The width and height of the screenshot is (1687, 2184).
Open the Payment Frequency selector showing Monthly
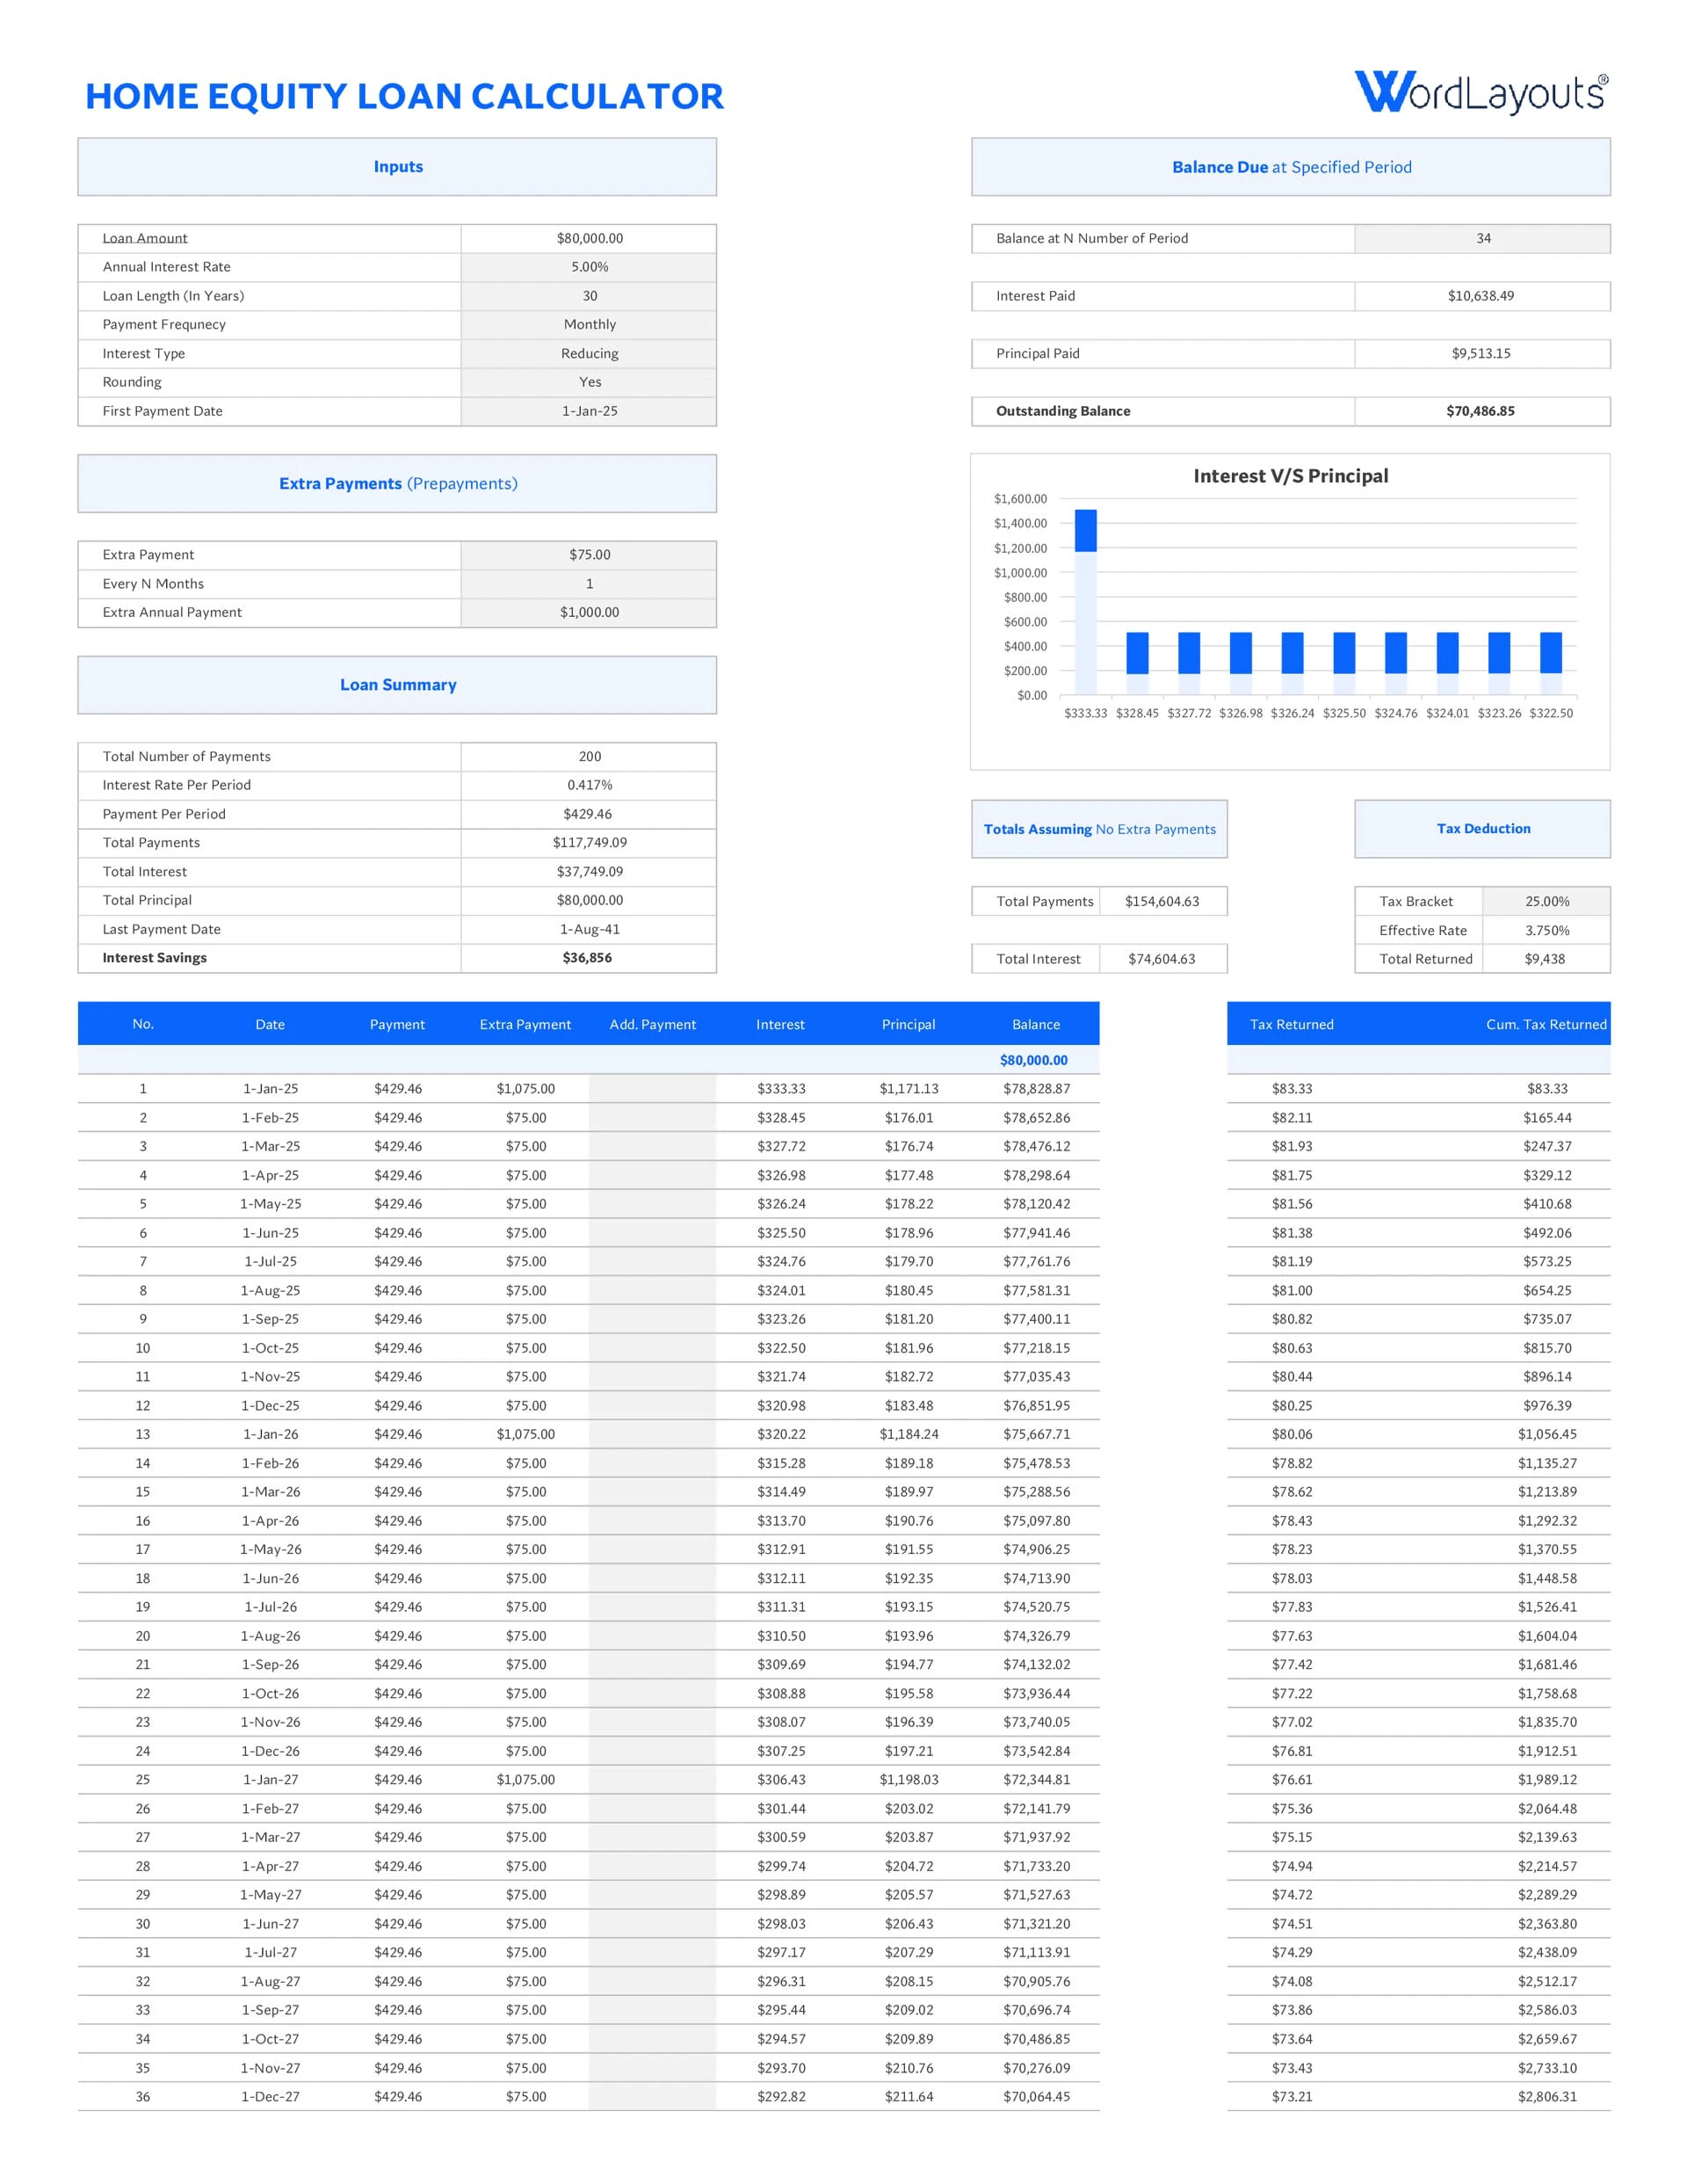coord(589,324)
